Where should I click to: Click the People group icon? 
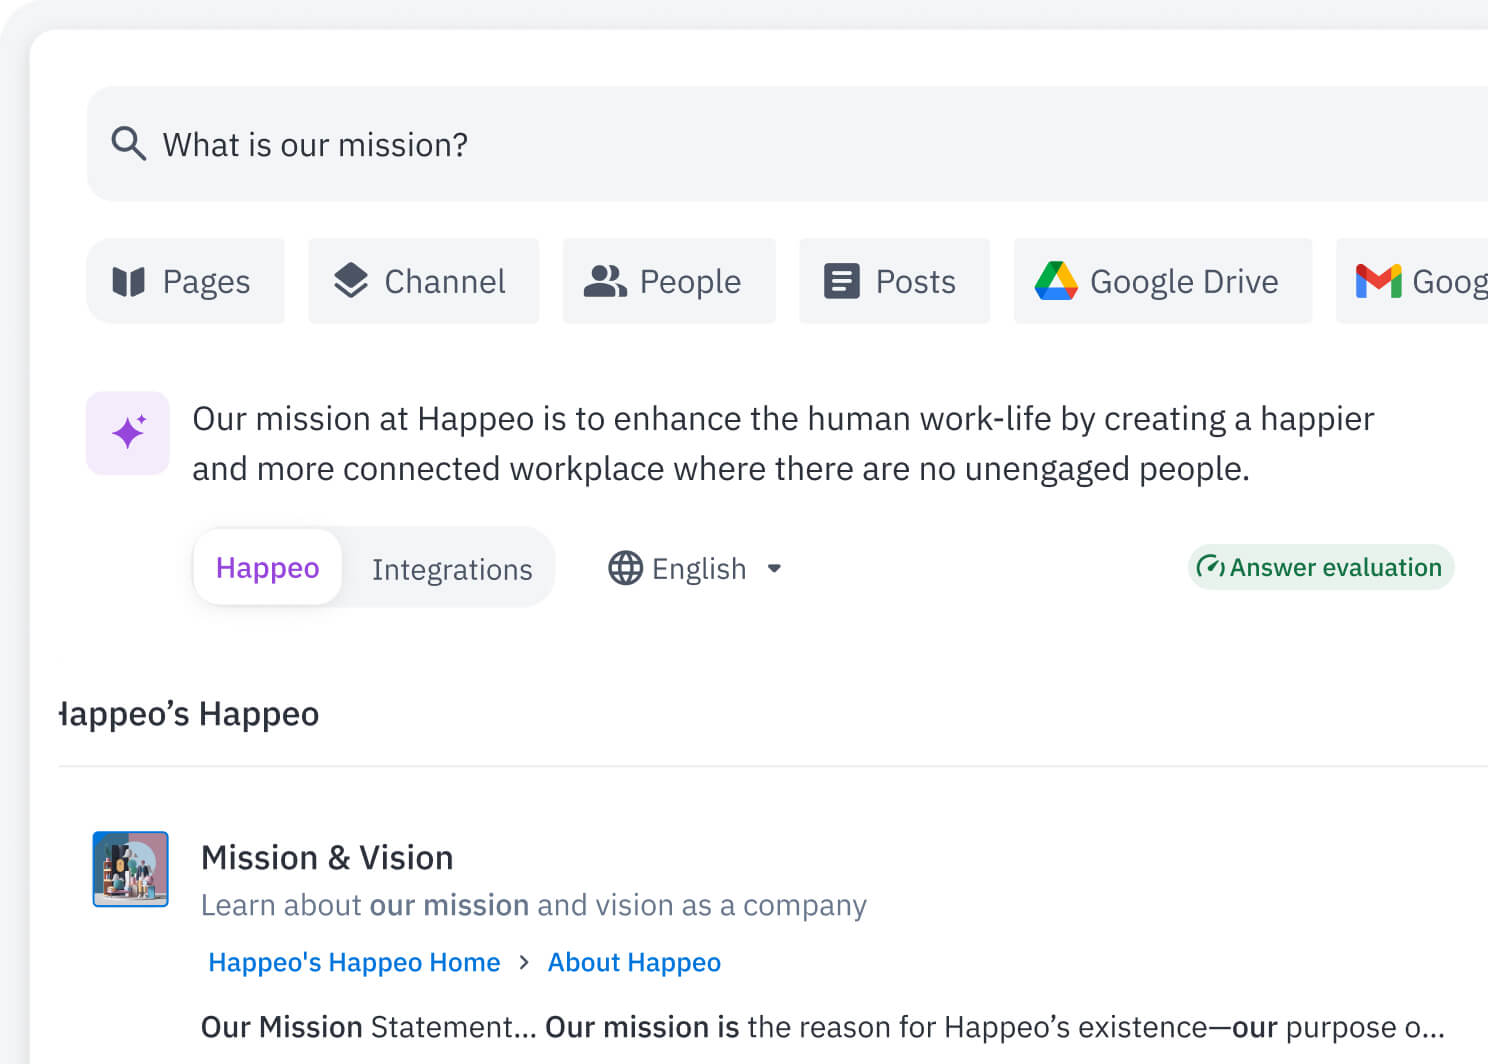coord(604,282)
